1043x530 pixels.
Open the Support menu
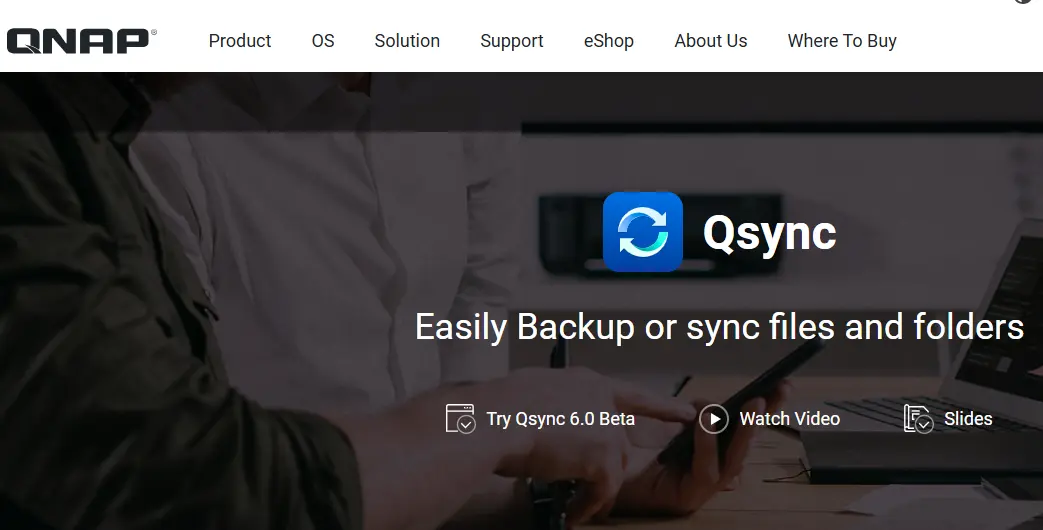(x=512, y=41)
